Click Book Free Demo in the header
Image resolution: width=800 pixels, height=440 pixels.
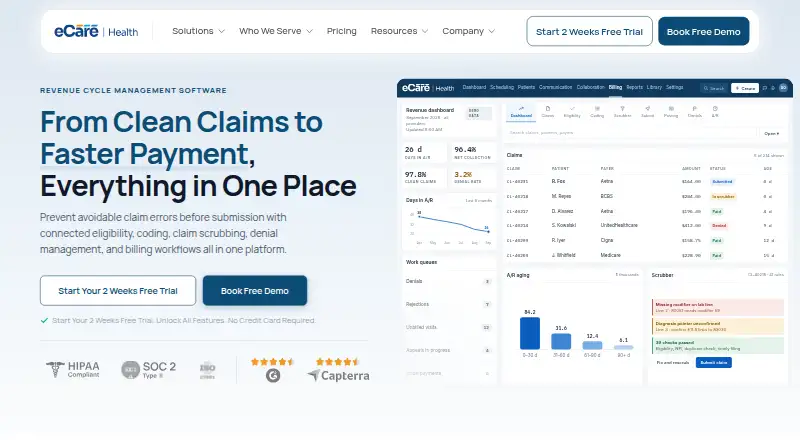[704, 32]
